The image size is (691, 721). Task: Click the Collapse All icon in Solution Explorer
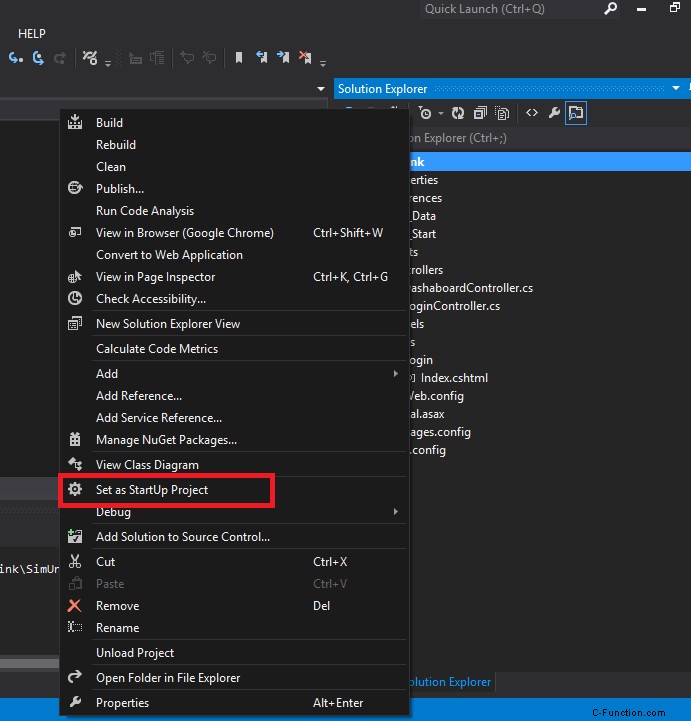point(481,113)
